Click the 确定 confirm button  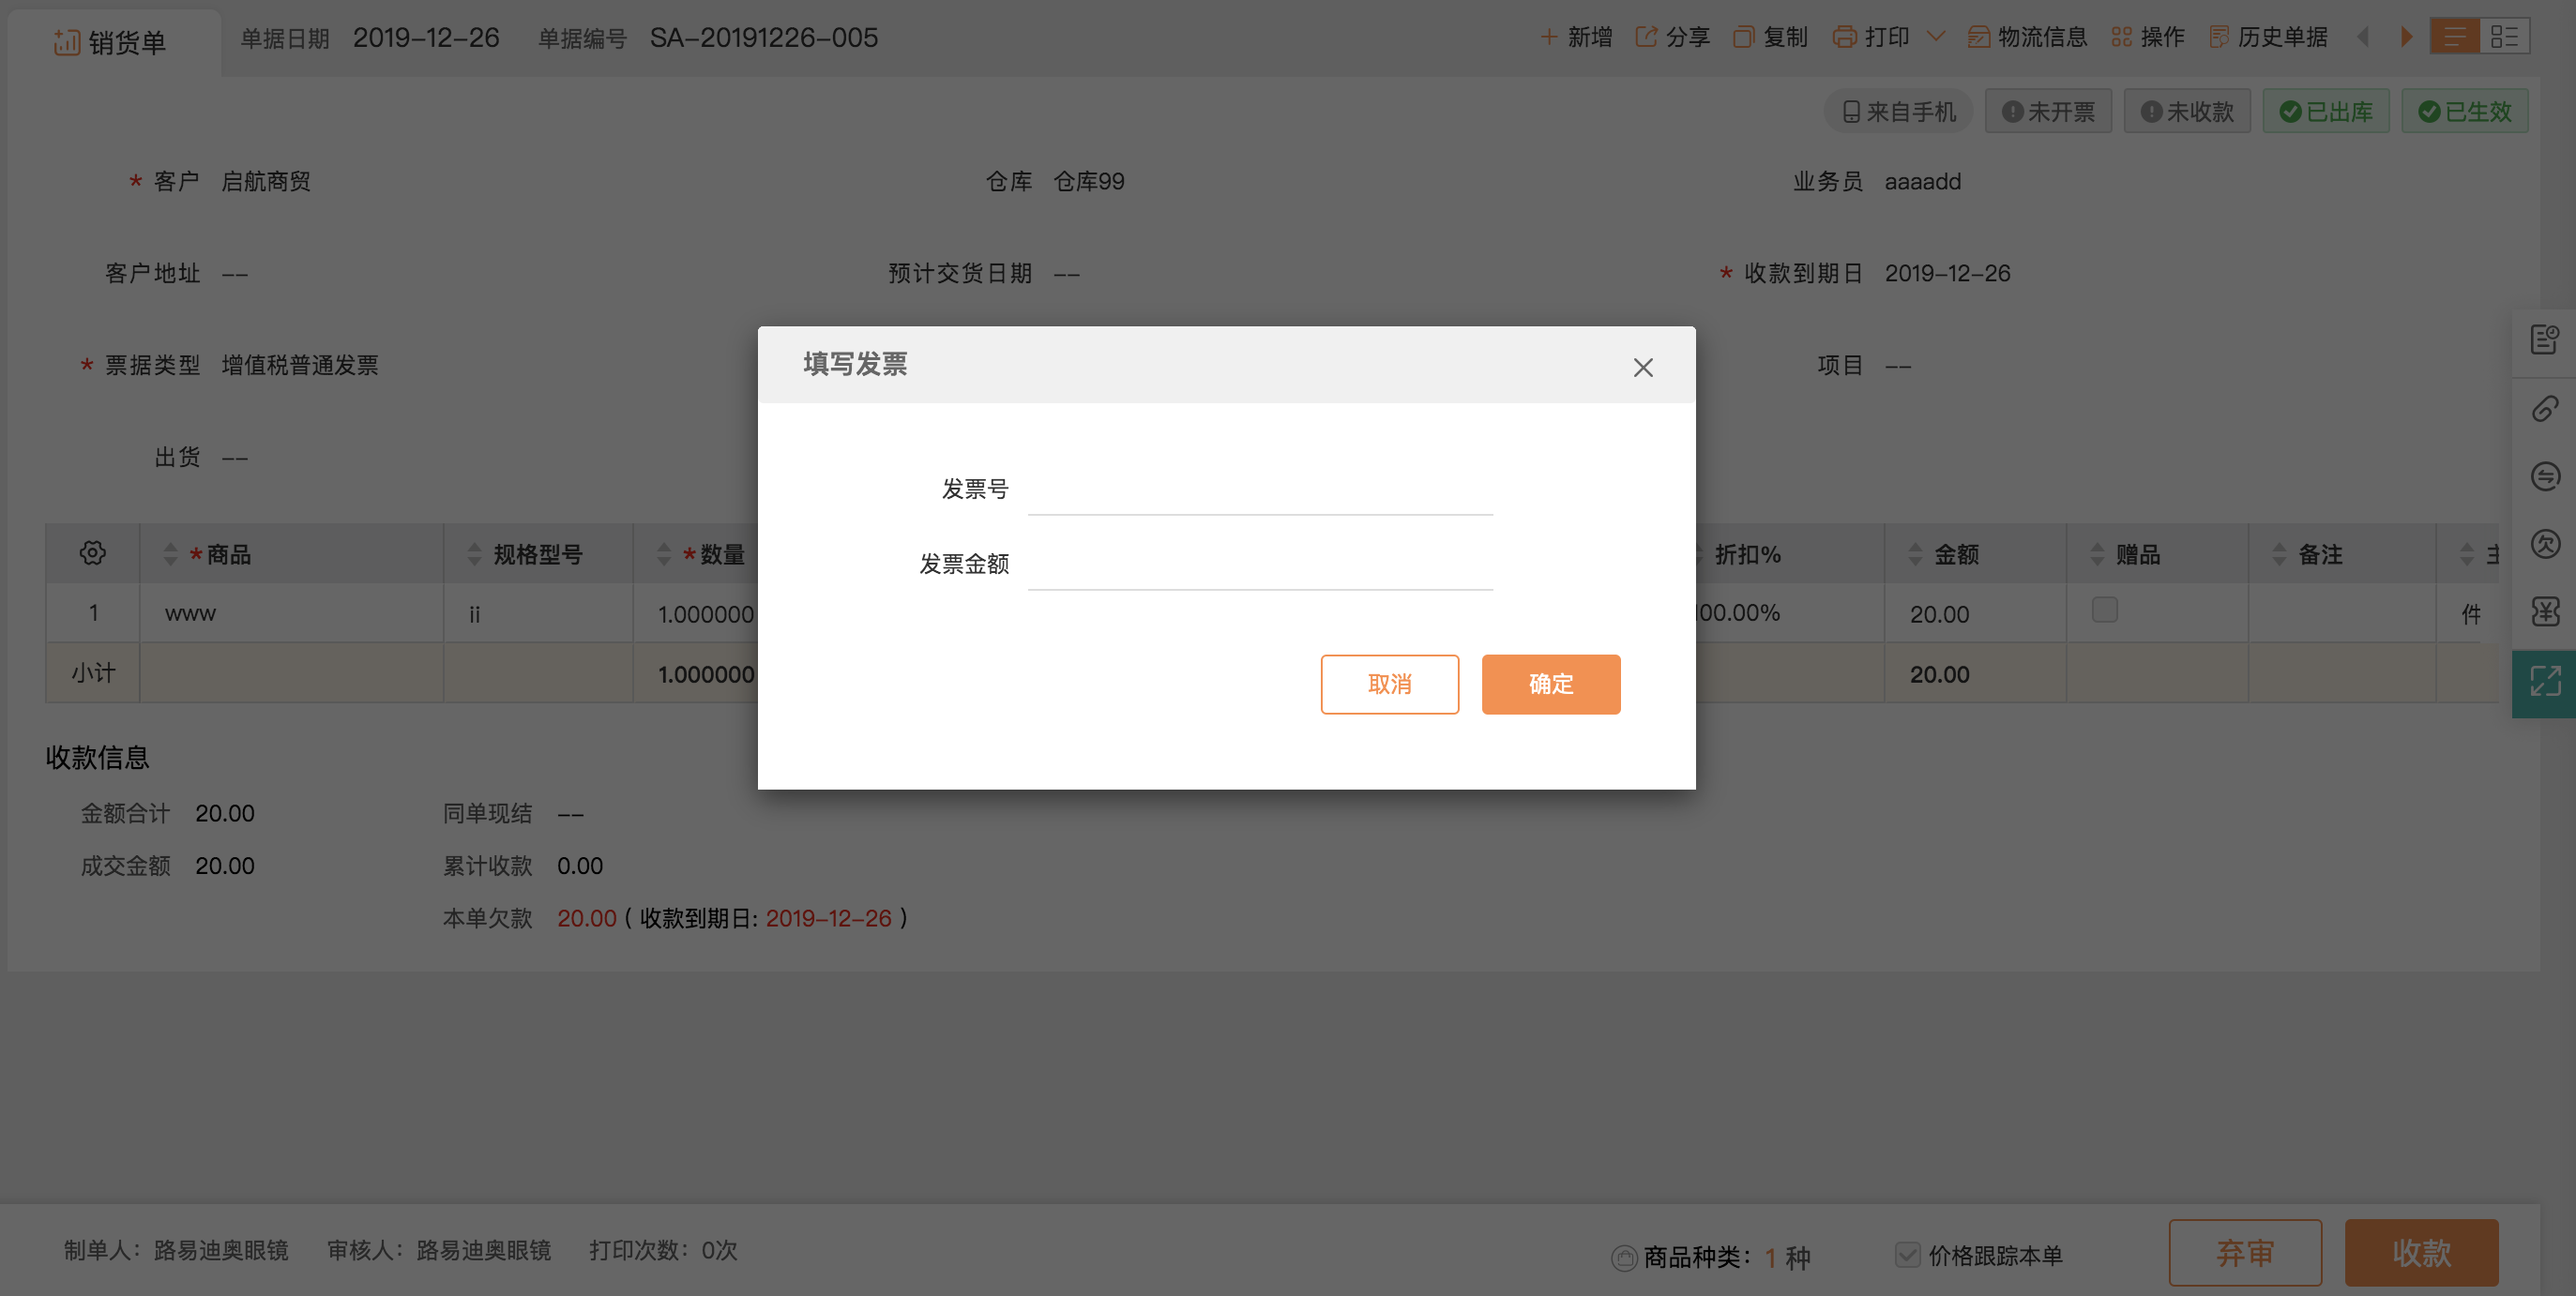point(1551,685)
